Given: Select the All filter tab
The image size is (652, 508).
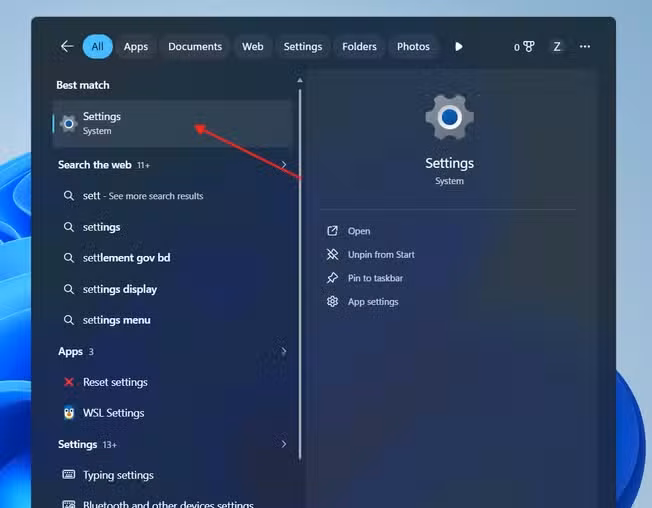Looking at the screenshot, I should [98, 47].
